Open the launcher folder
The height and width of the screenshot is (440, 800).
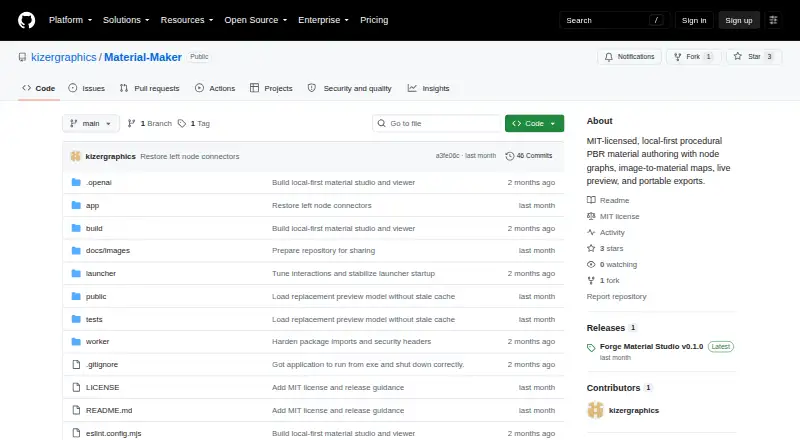(x=101, y=273)
